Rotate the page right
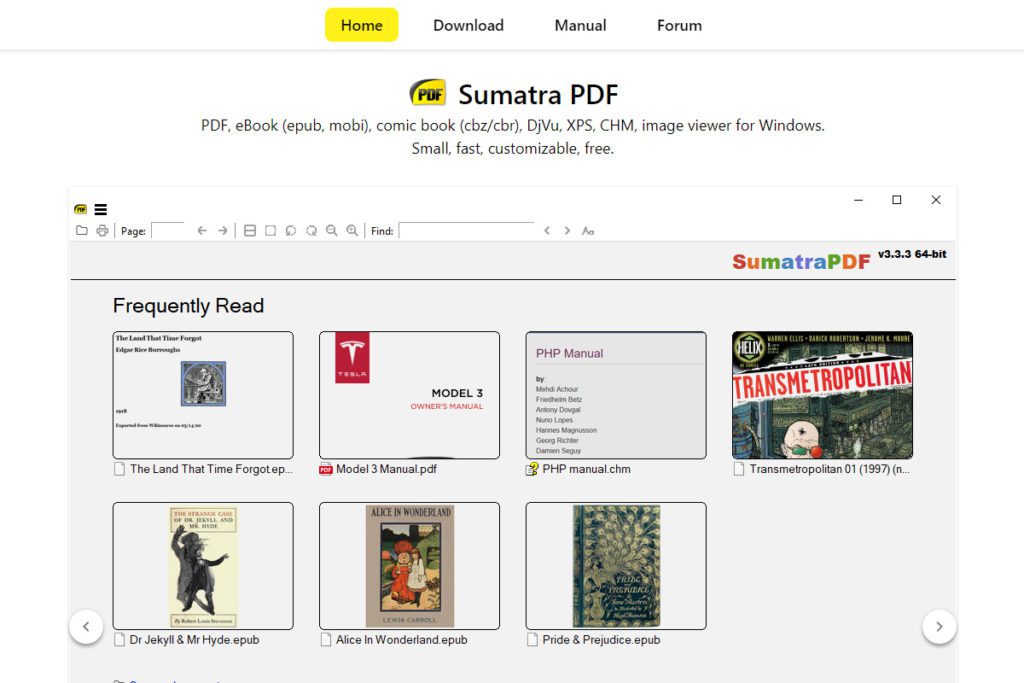This screenshot has height=683, width=1024. pos(311,230)
